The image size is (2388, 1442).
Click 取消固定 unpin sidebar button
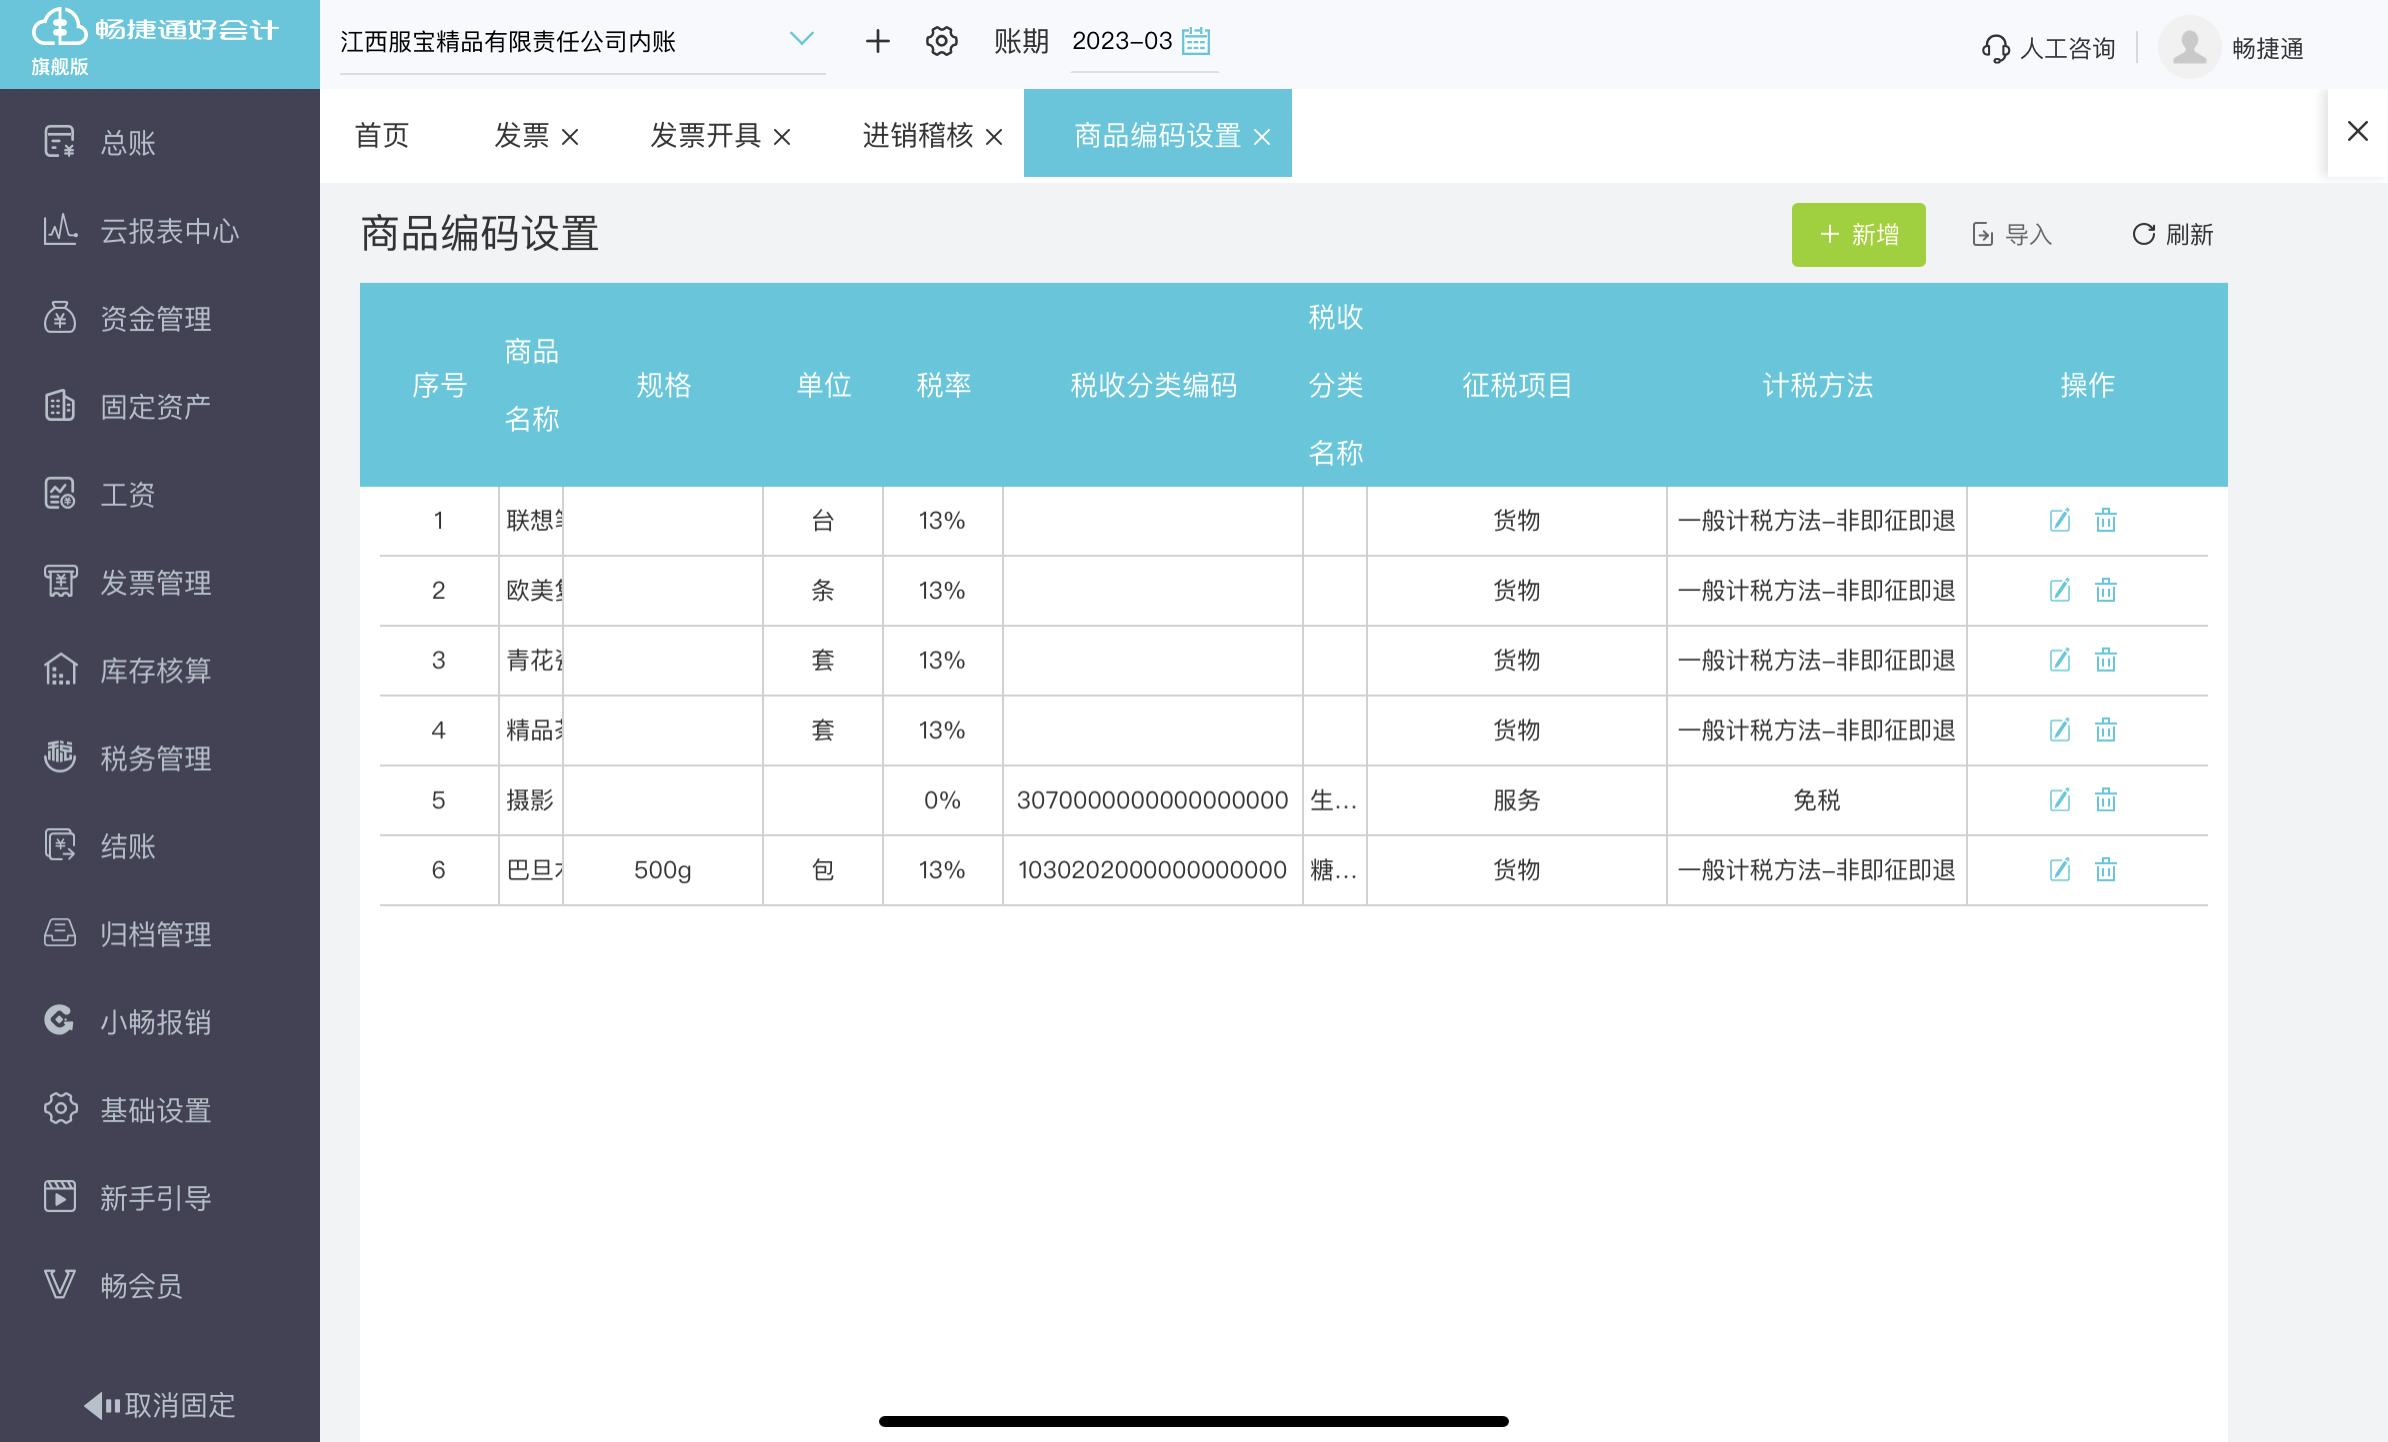(160, 1403)
